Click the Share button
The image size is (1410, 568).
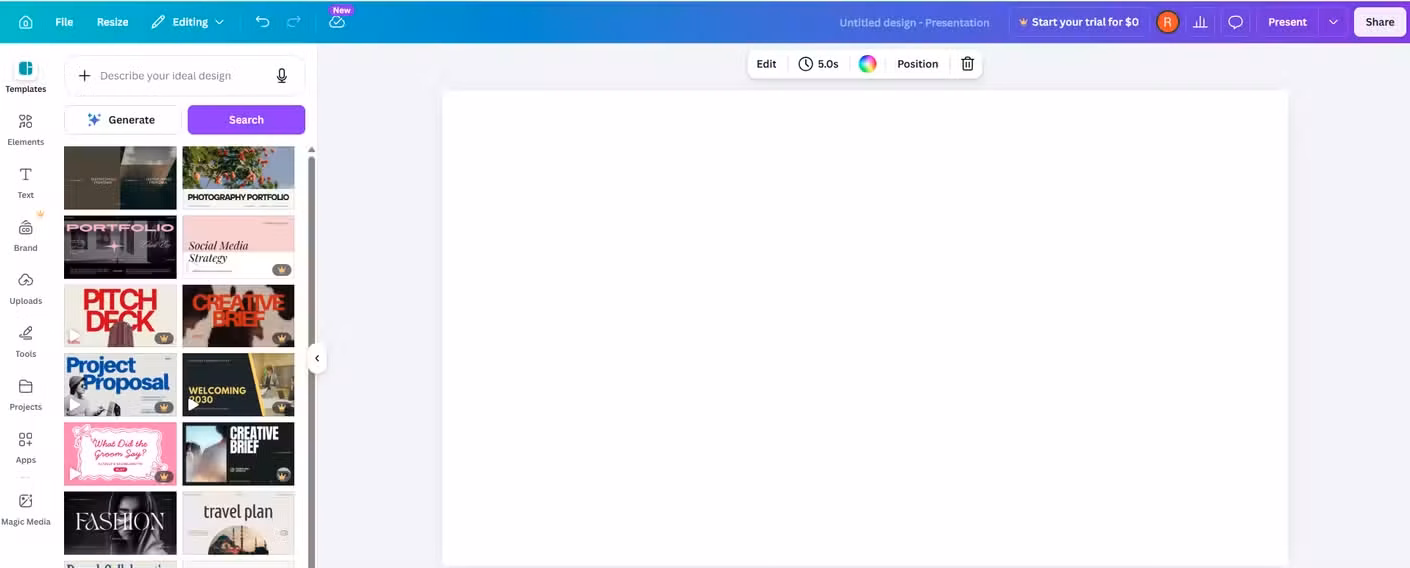coord(1380,22)
